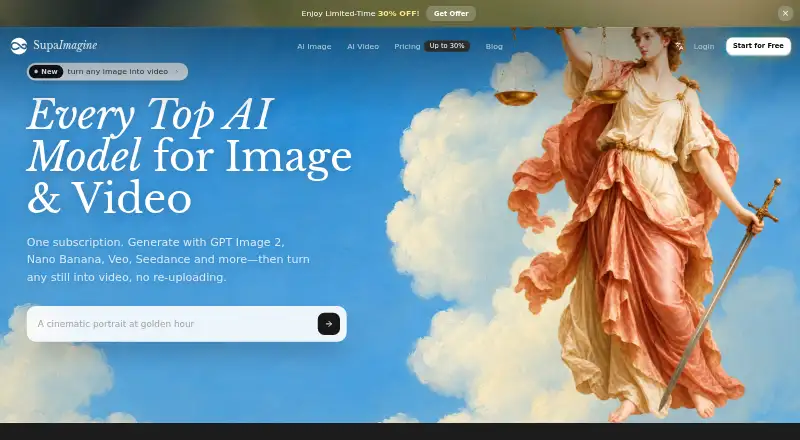Open the AI Image menu
This screenshot has width=800, height=440.
pyautogui.click(x=314, y=46)
